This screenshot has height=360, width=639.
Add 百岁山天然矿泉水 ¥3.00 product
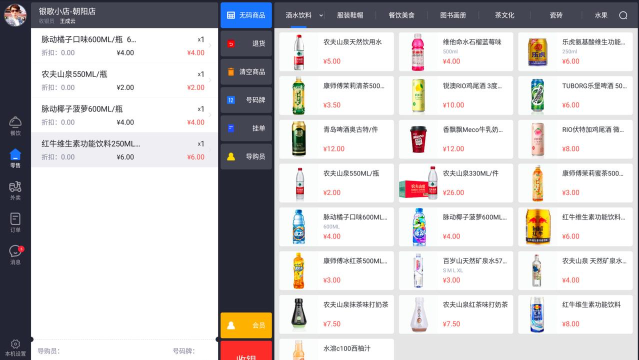tap(456, 271)
